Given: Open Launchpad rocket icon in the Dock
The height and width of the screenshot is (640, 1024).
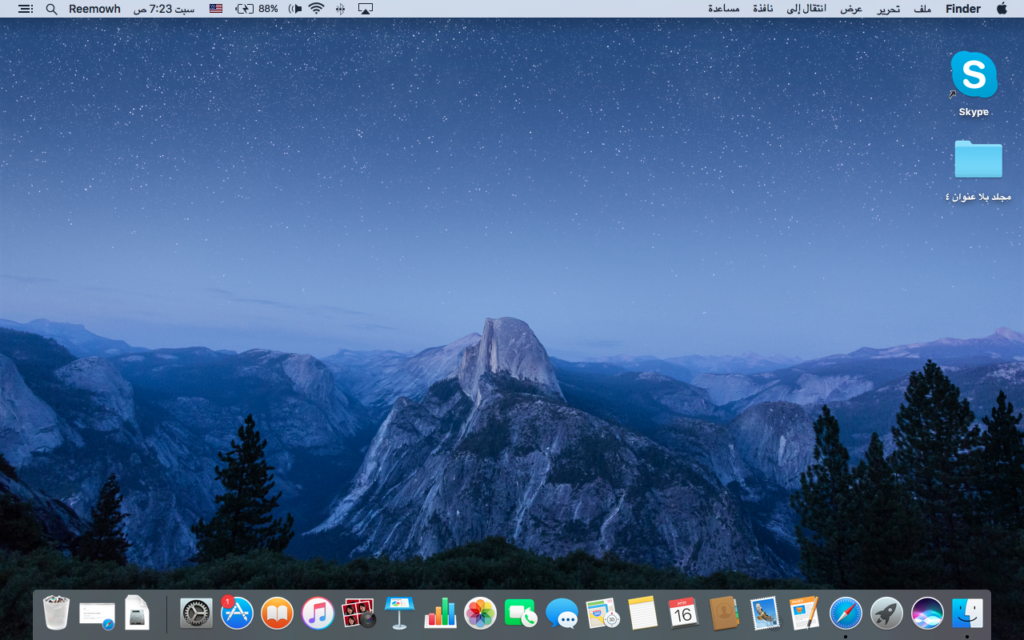Looking at the screenshot, I should coord(886,613).
